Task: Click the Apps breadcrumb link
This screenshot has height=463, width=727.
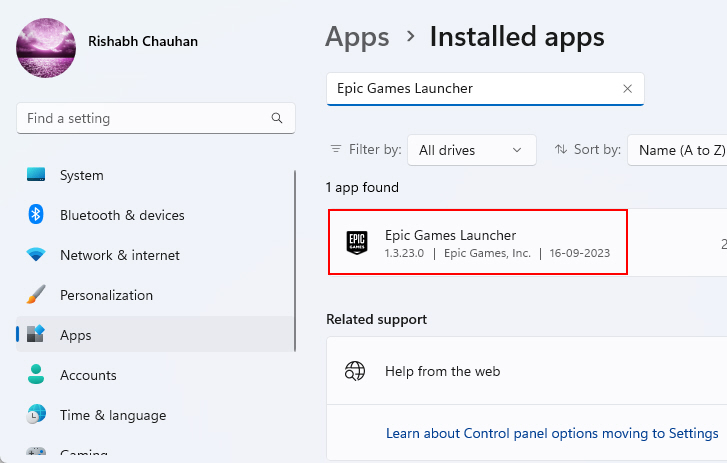Action: 357,37
